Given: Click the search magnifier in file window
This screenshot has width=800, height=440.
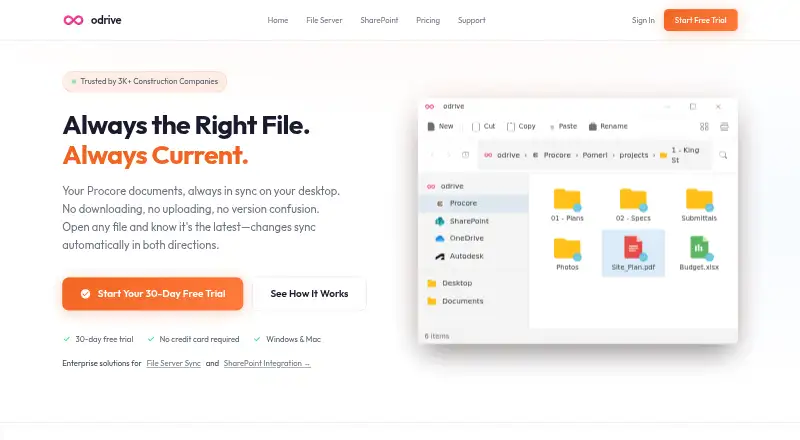Looking at the screenshot, I should [723, 155].
